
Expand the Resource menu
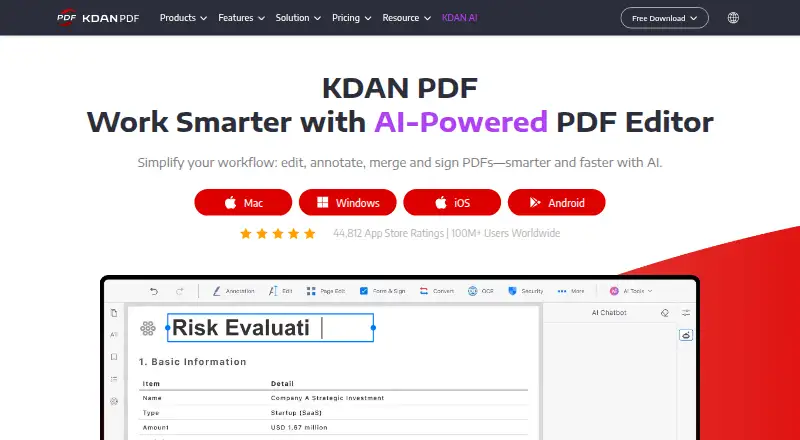click(x=407, y=18)
